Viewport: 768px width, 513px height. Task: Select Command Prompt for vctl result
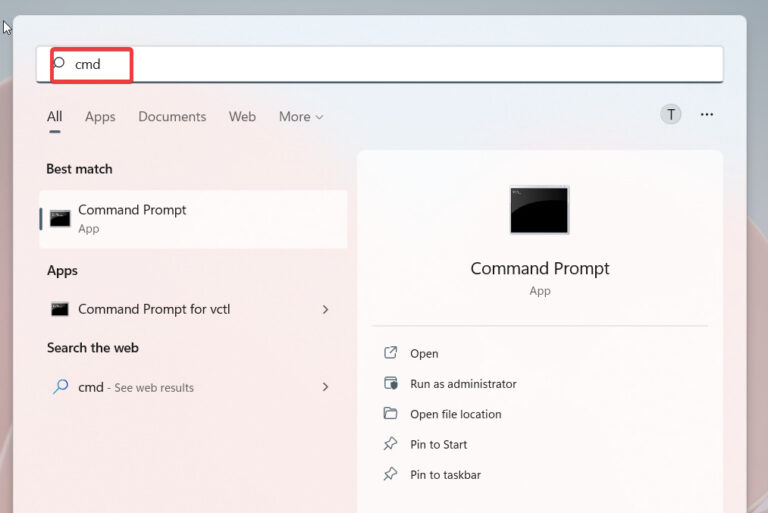click(x=193, y=309)
